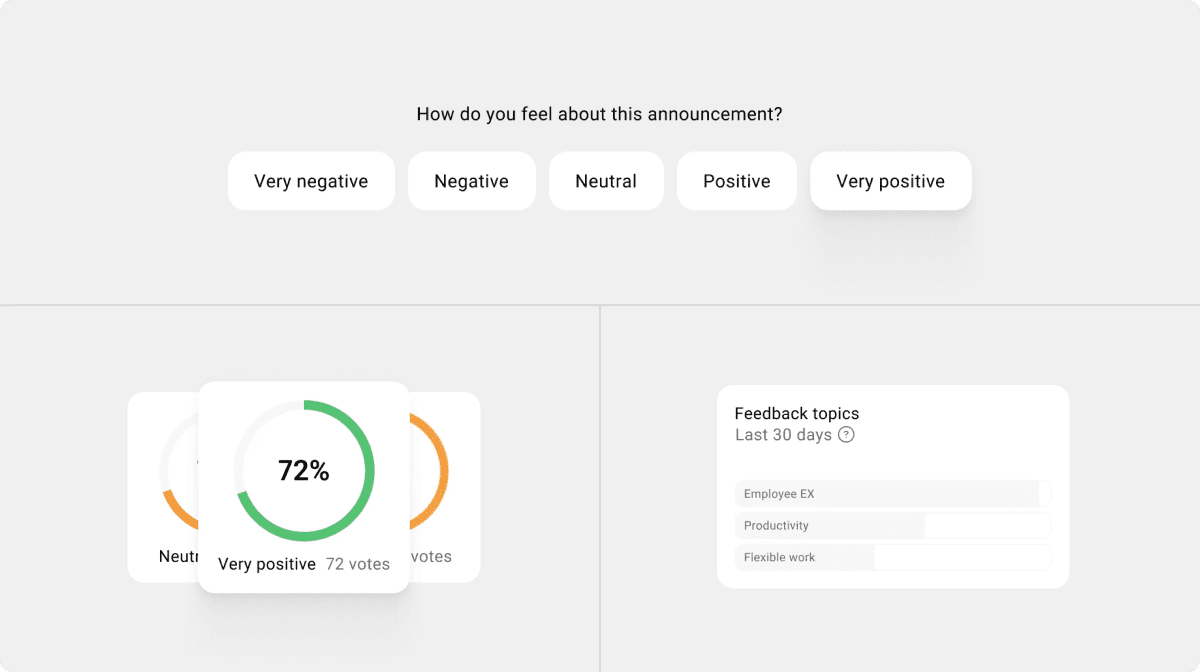This screenshot has height=672, width=1200.
Task: Select the Very negative sentiment option
Action: [311, 181]
